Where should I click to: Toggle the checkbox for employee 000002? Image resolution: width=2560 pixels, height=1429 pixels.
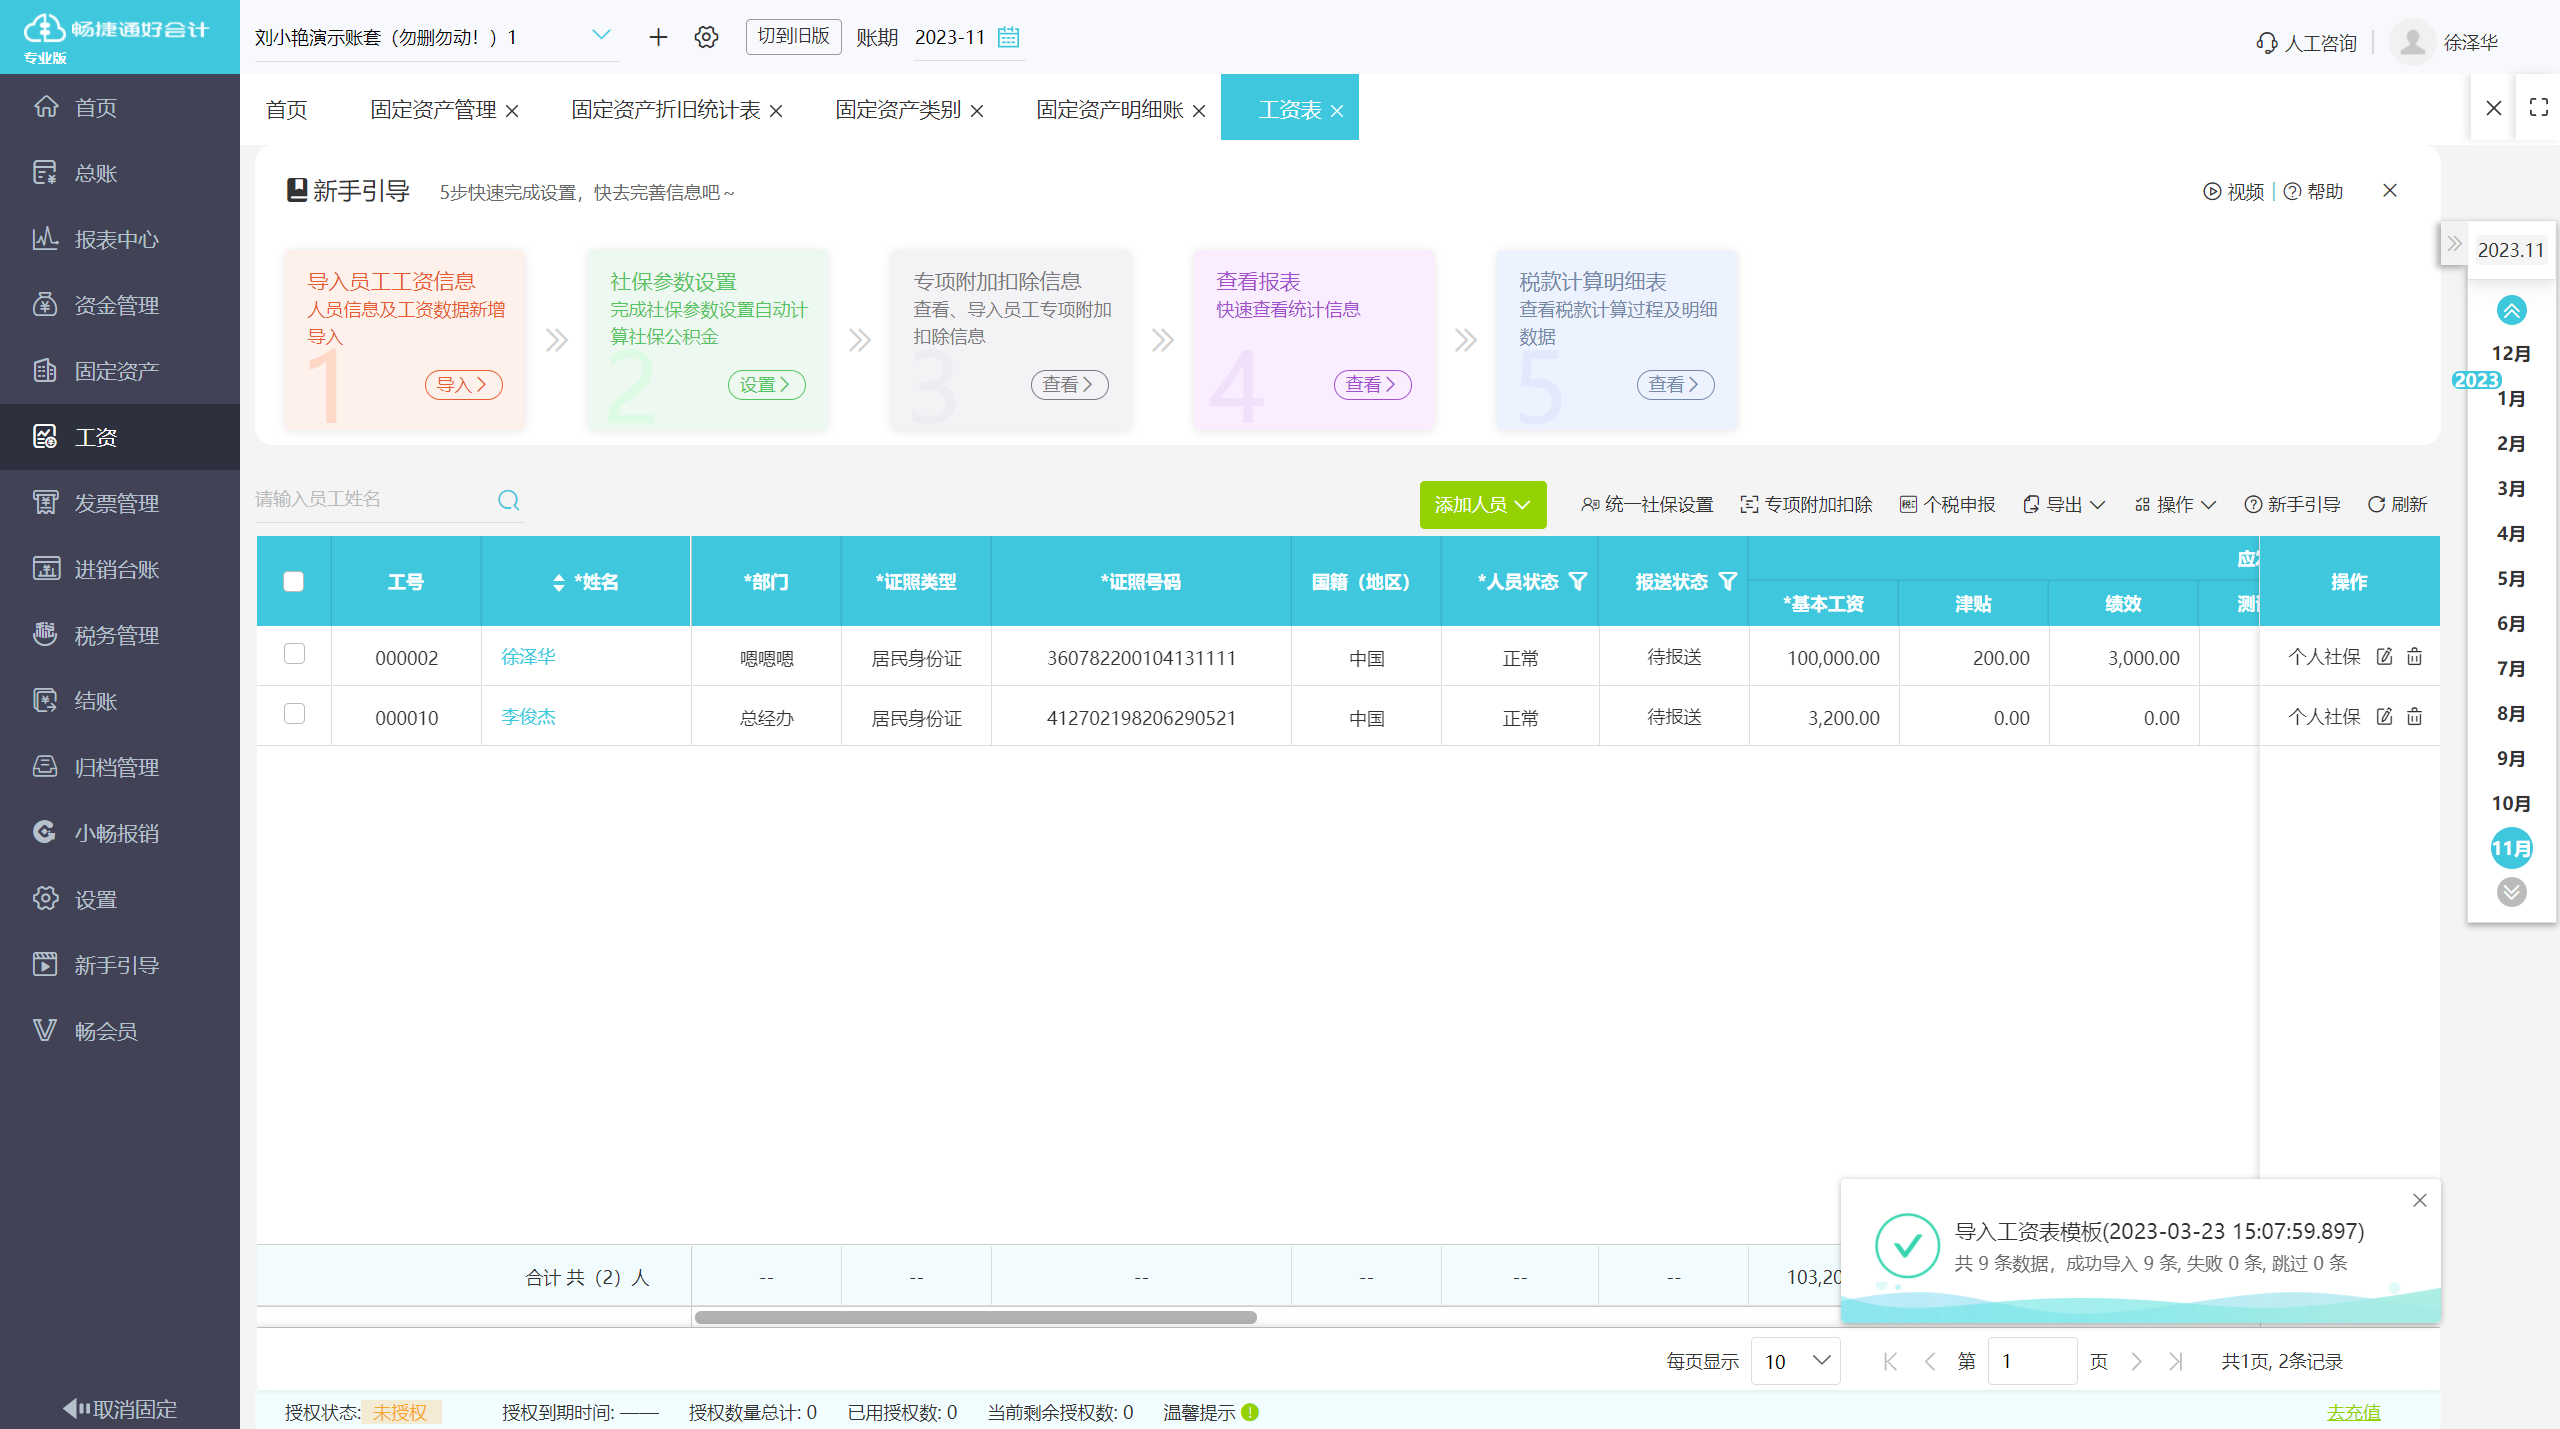coord(295,654)
